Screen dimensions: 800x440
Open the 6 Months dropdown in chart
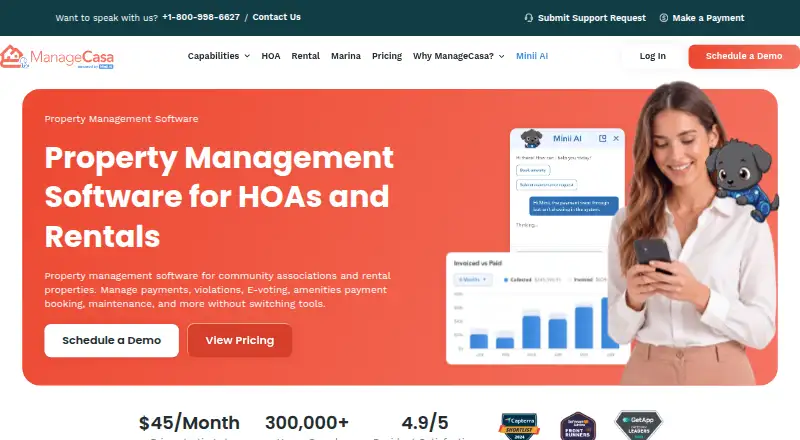click(472, 280)
